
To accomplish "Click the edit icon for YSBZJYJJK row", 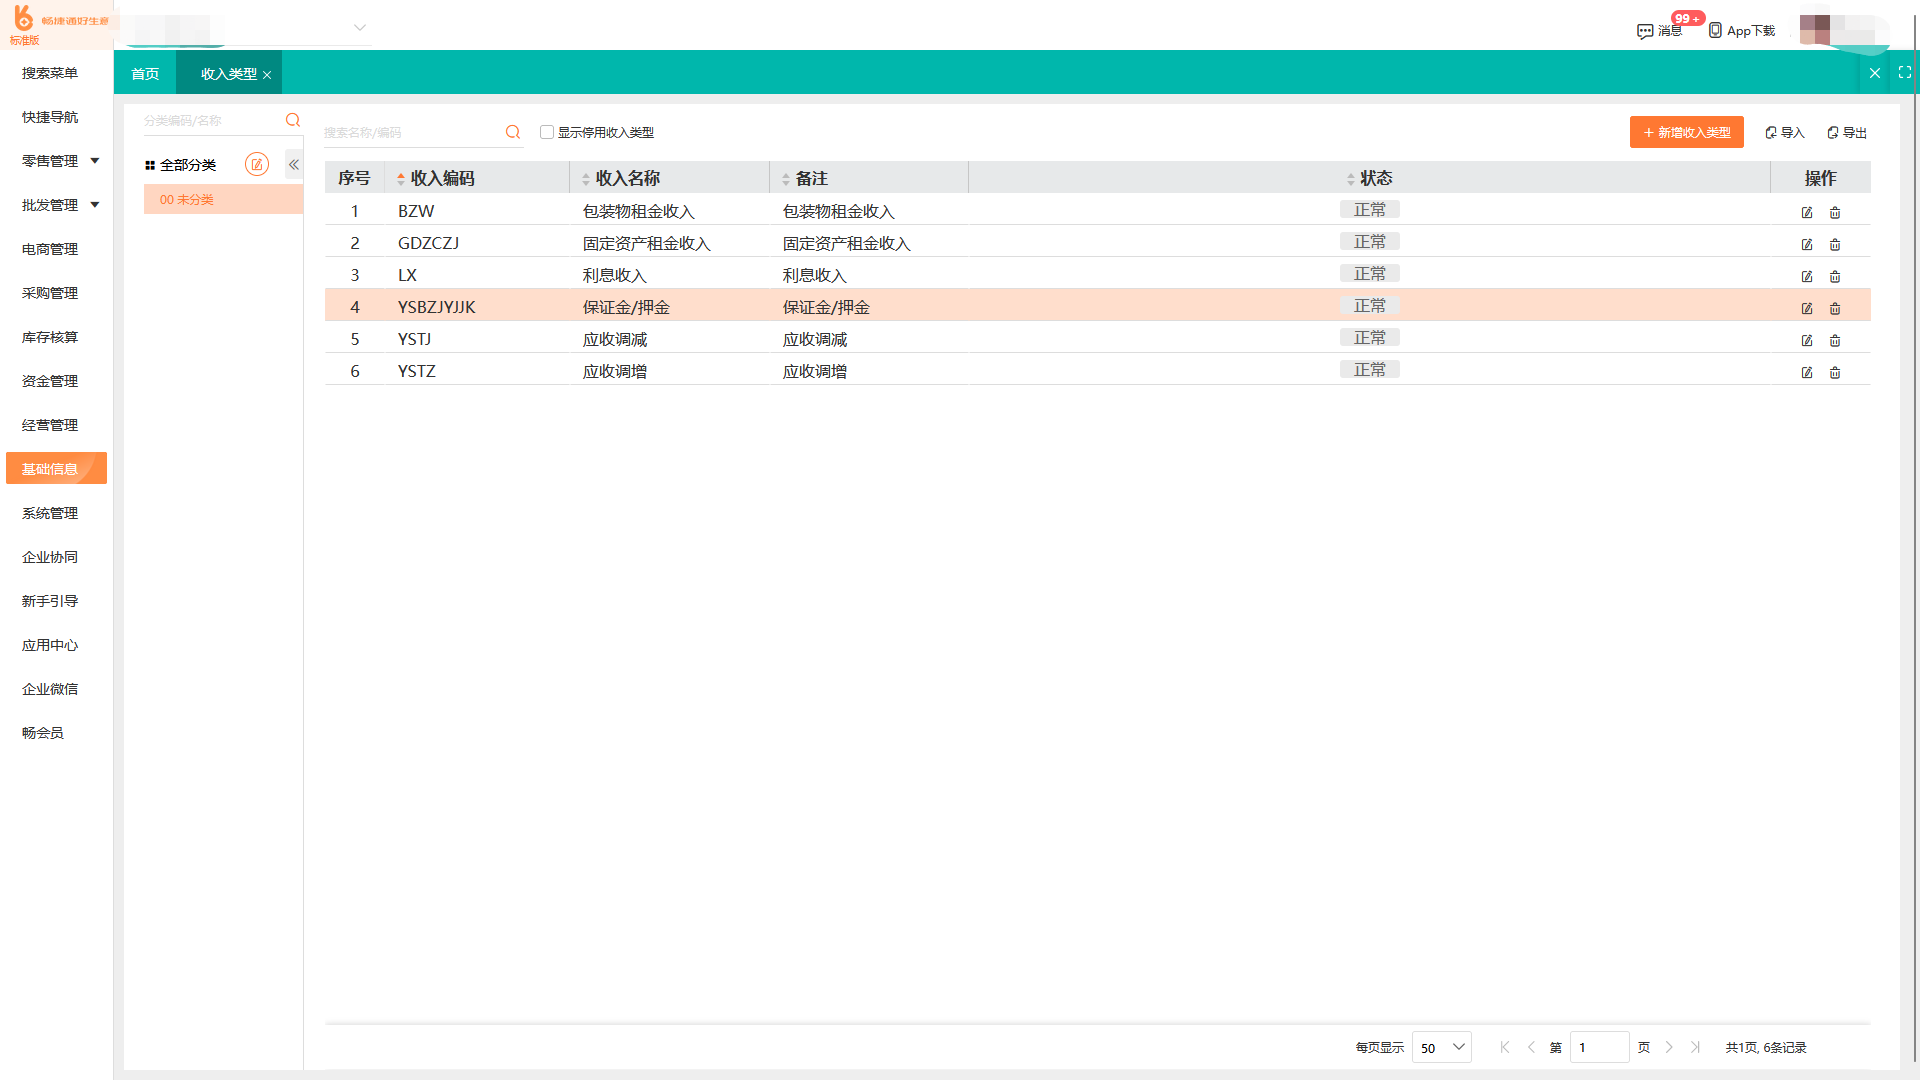I will tap(1807, 306).
